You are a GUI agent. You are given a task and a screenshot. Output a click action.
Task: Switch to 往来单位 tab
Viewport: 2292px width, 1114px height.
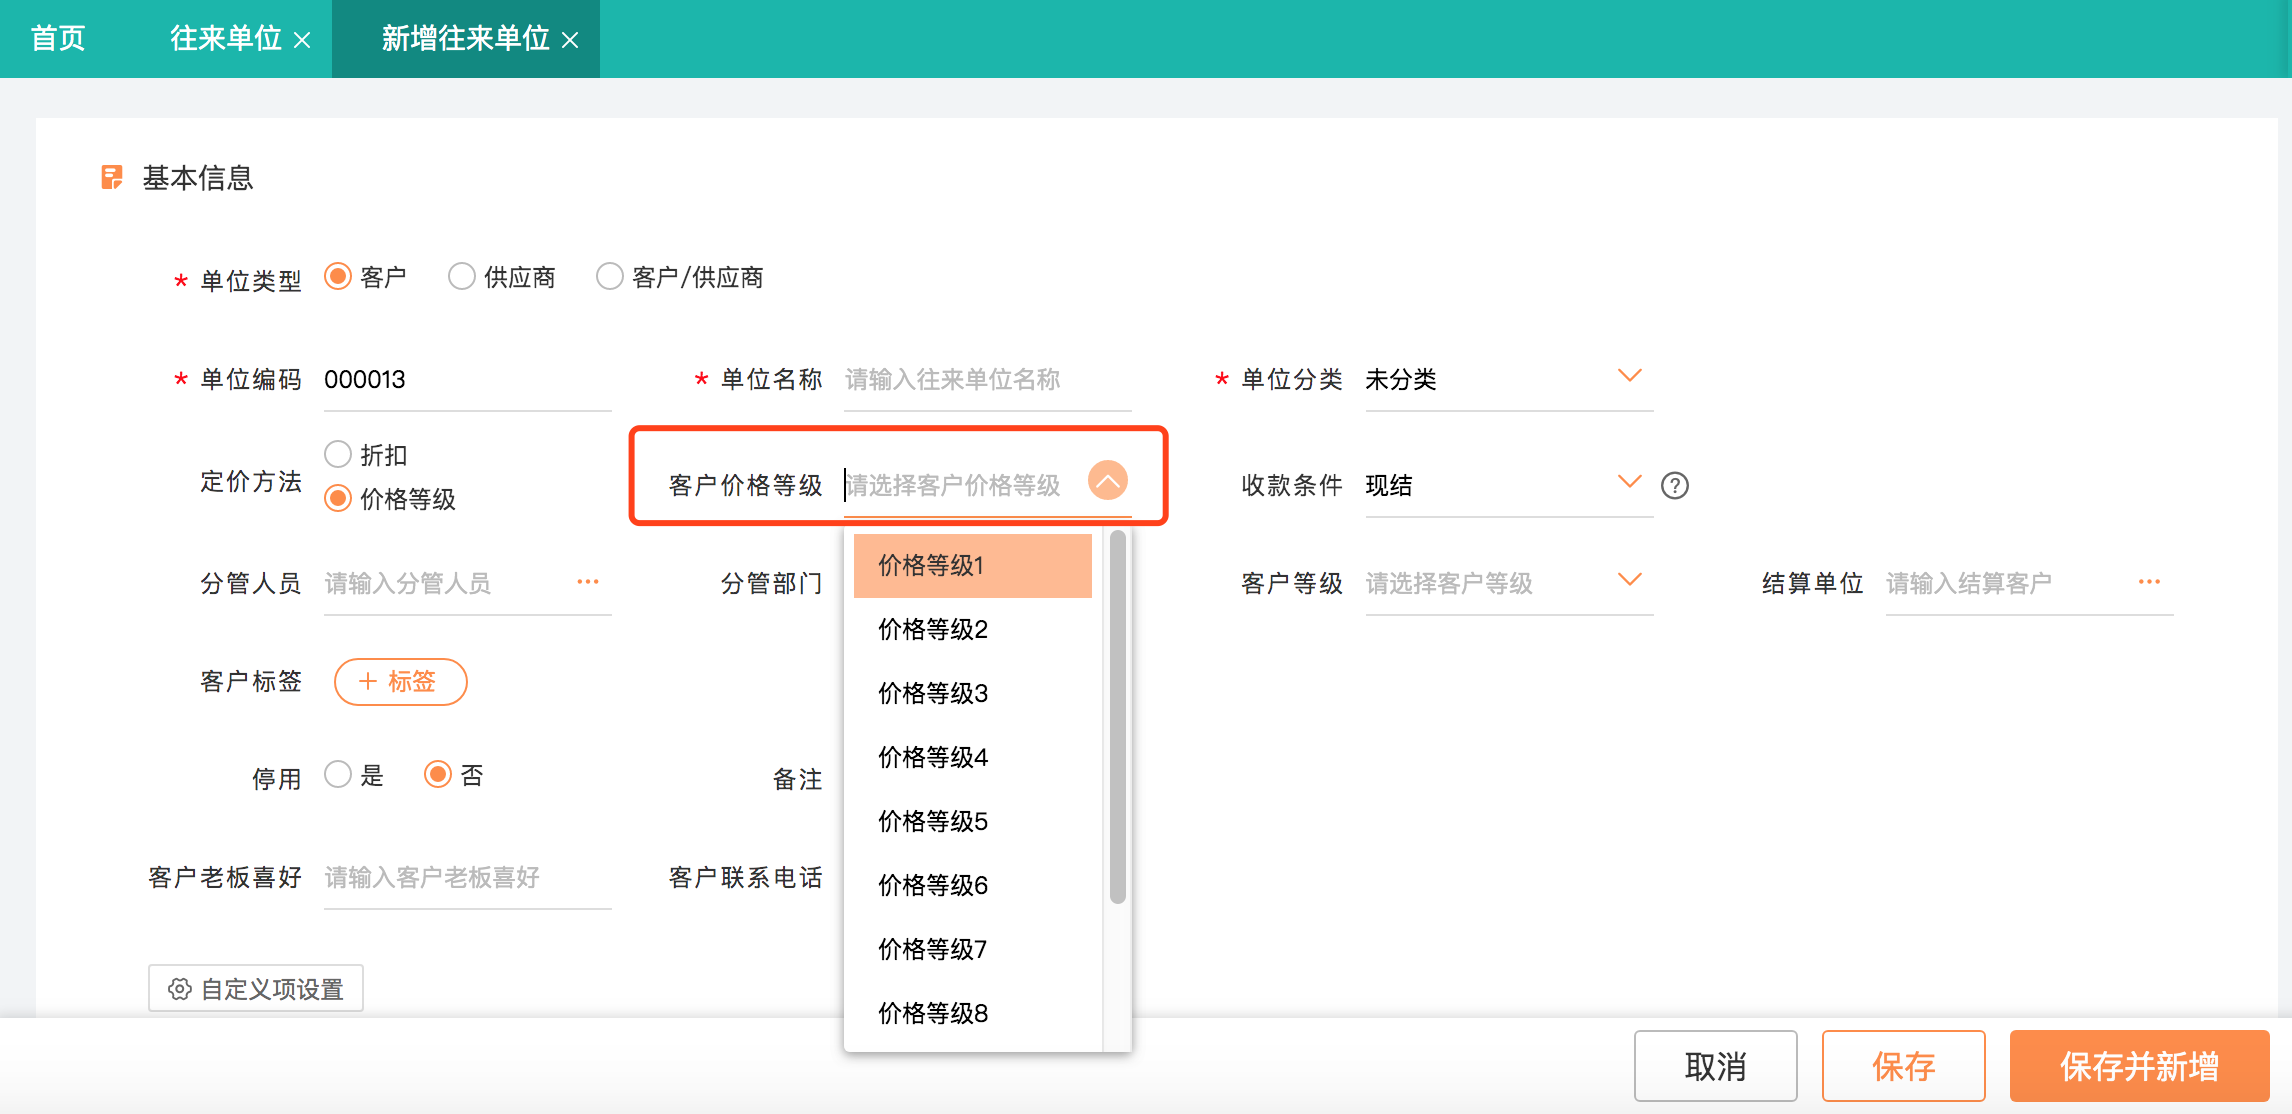tap(225, 39)
